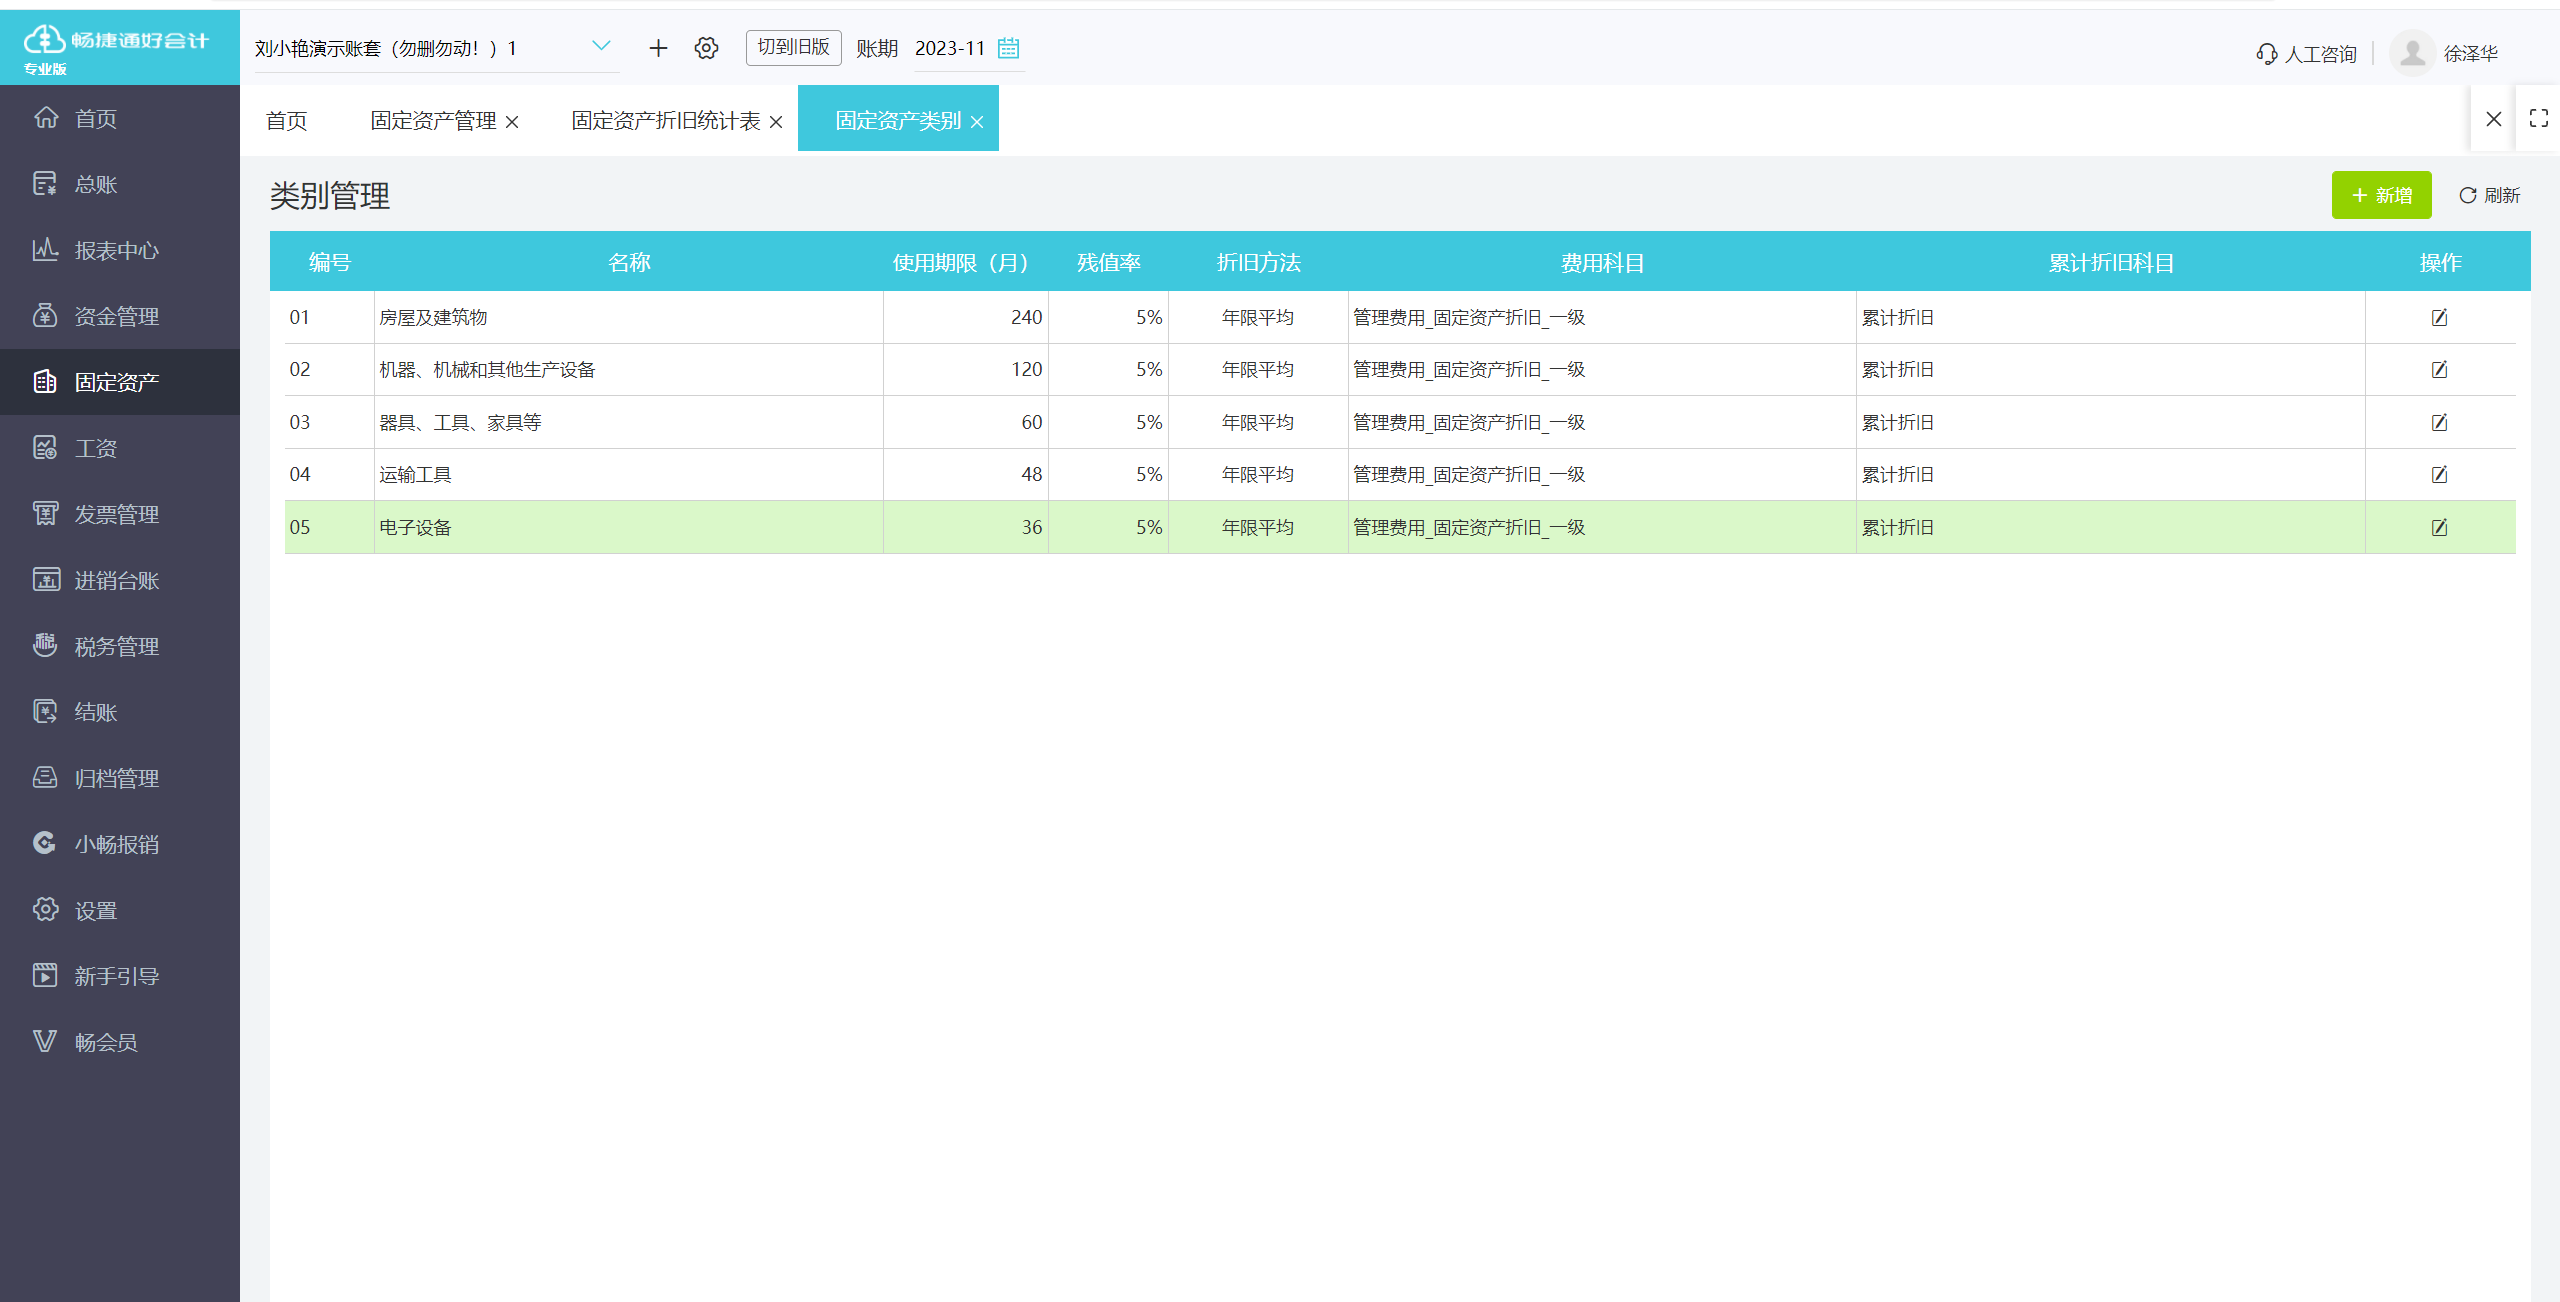This screenshot has width=2560, height=1302.
Task: Open the 总账 general ledger icon
Action: pos(46,183)
